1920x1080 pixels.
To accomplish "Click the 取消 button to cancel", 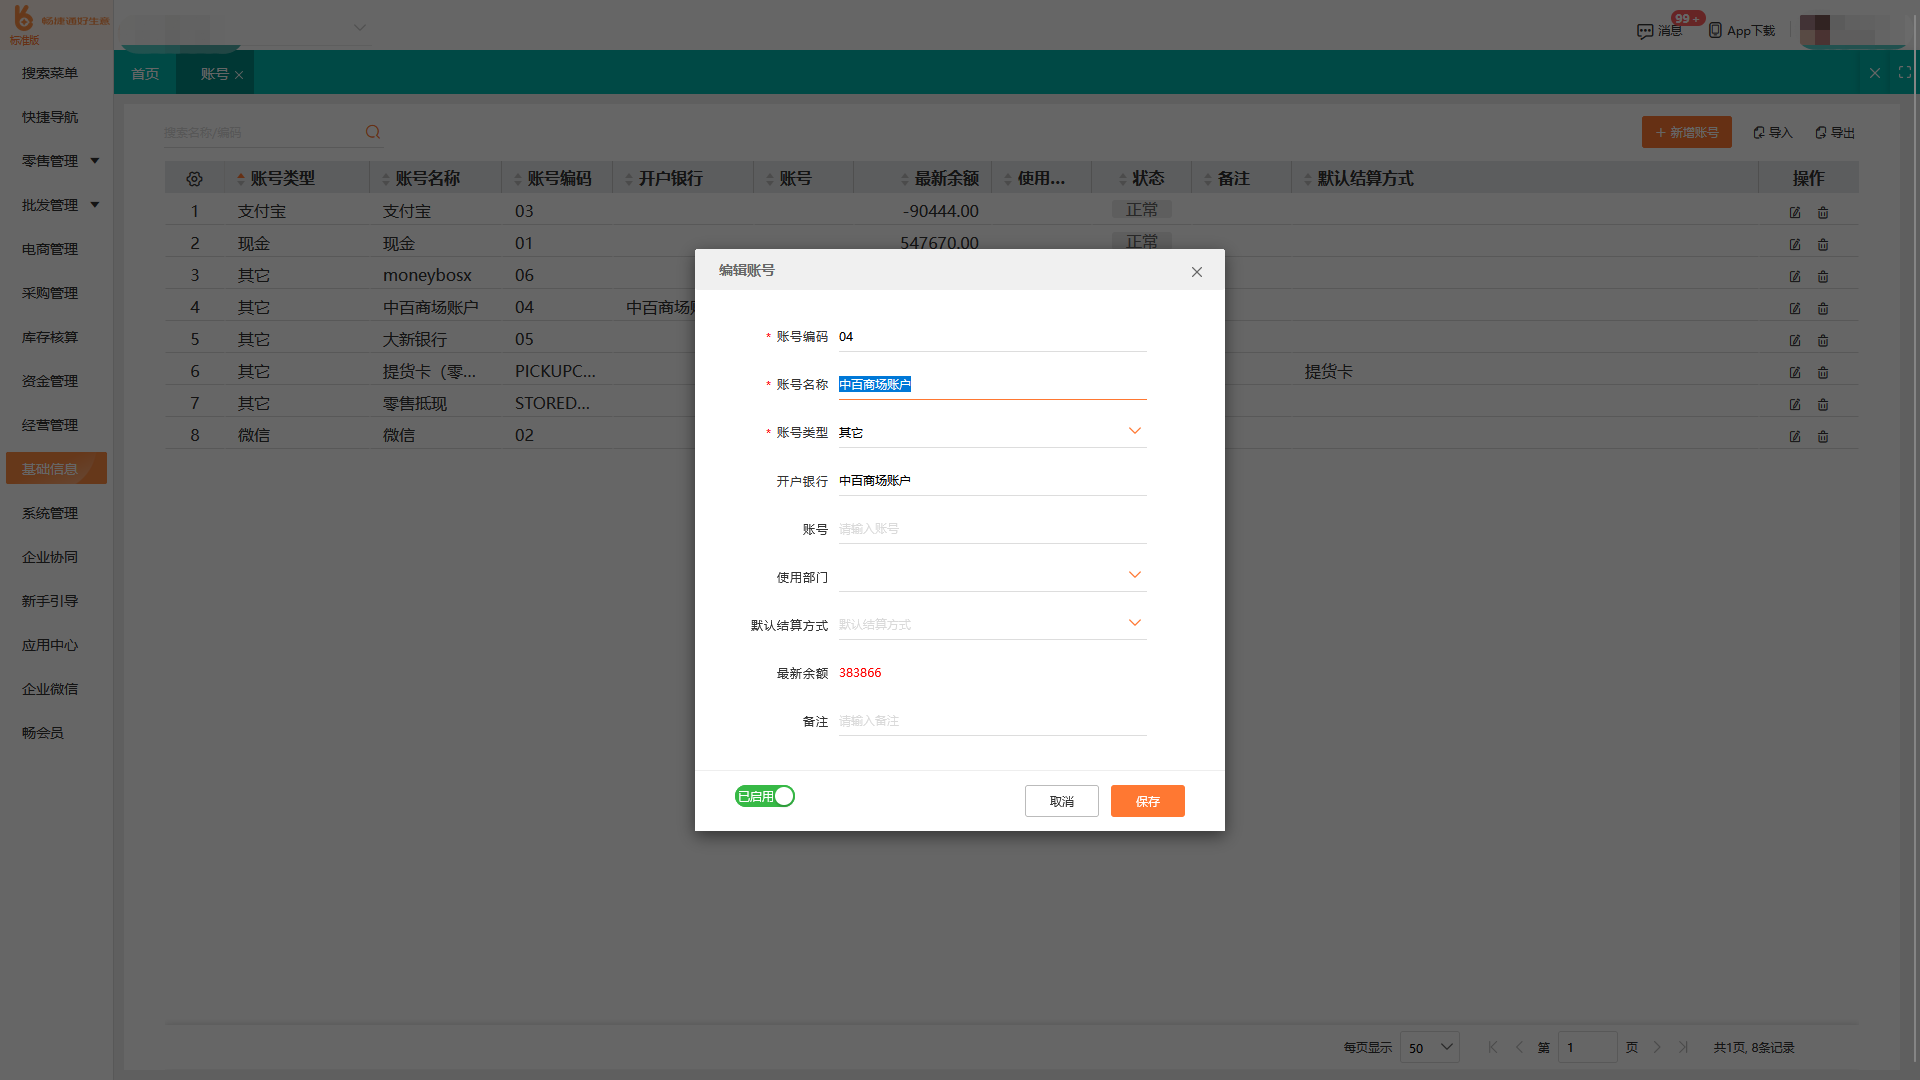I will [1060, 800].
